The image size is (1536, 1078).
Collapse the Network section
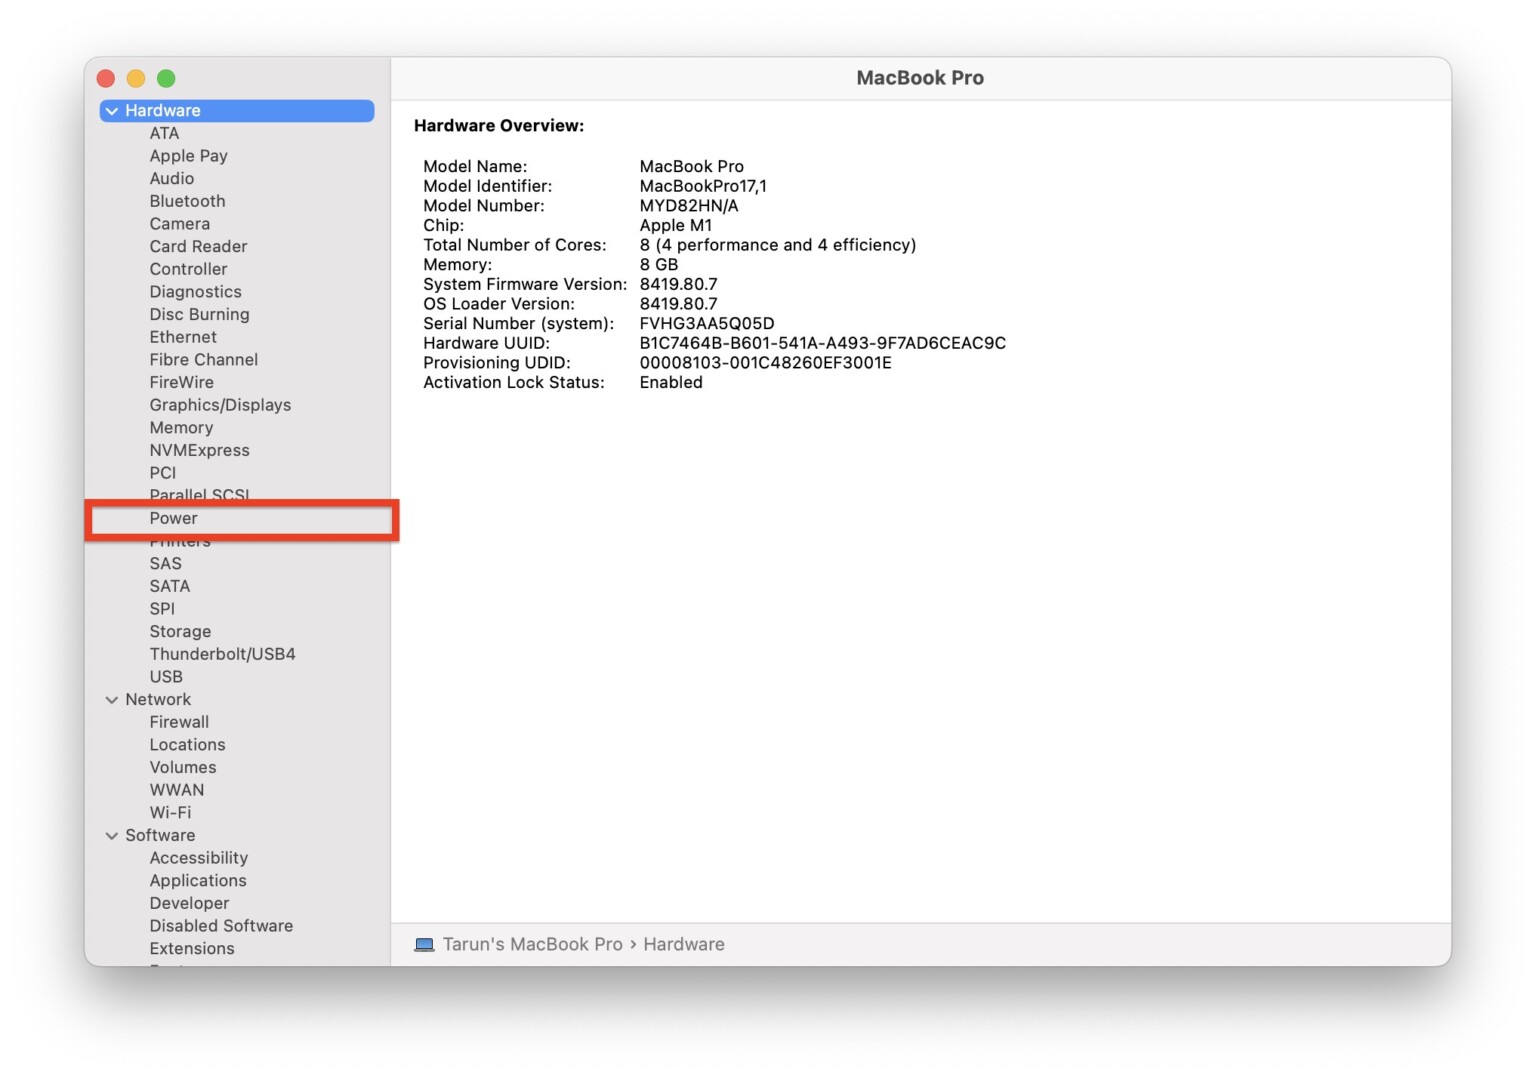click(x=111, y=699)
